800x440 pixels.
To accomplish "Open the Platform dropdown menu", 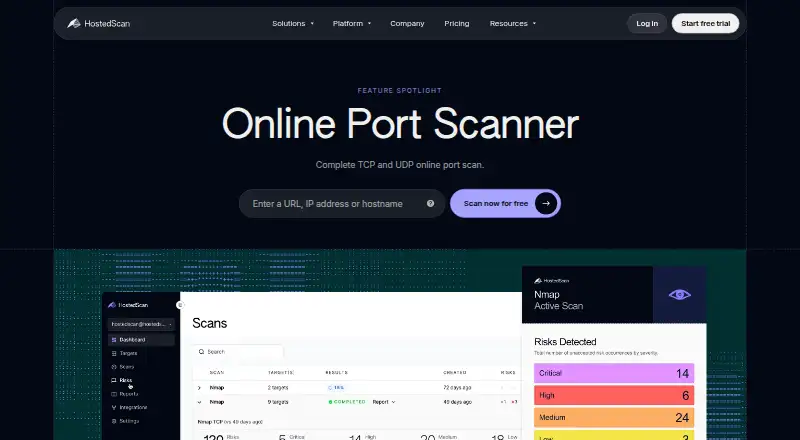I will point(352,23).
